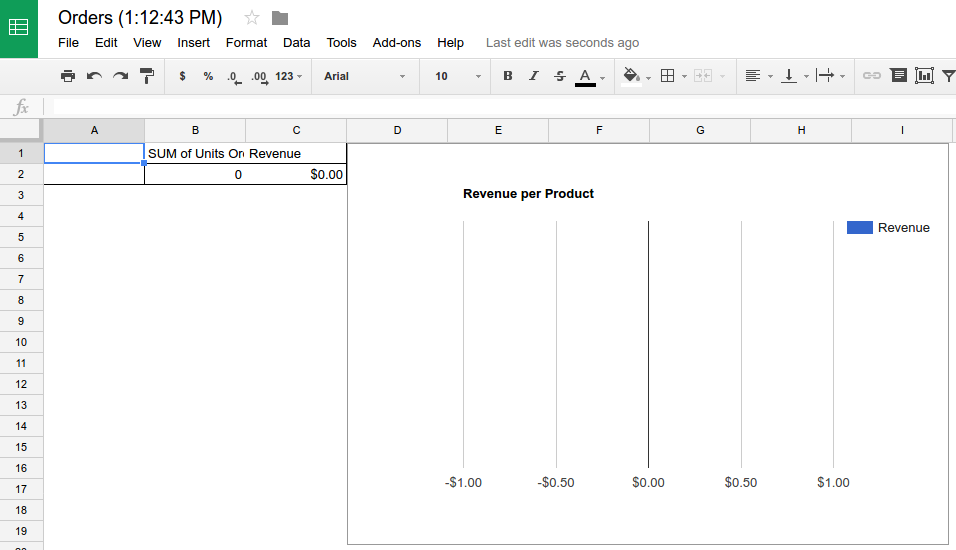Open the Add-ons menu

click(396, 43)
